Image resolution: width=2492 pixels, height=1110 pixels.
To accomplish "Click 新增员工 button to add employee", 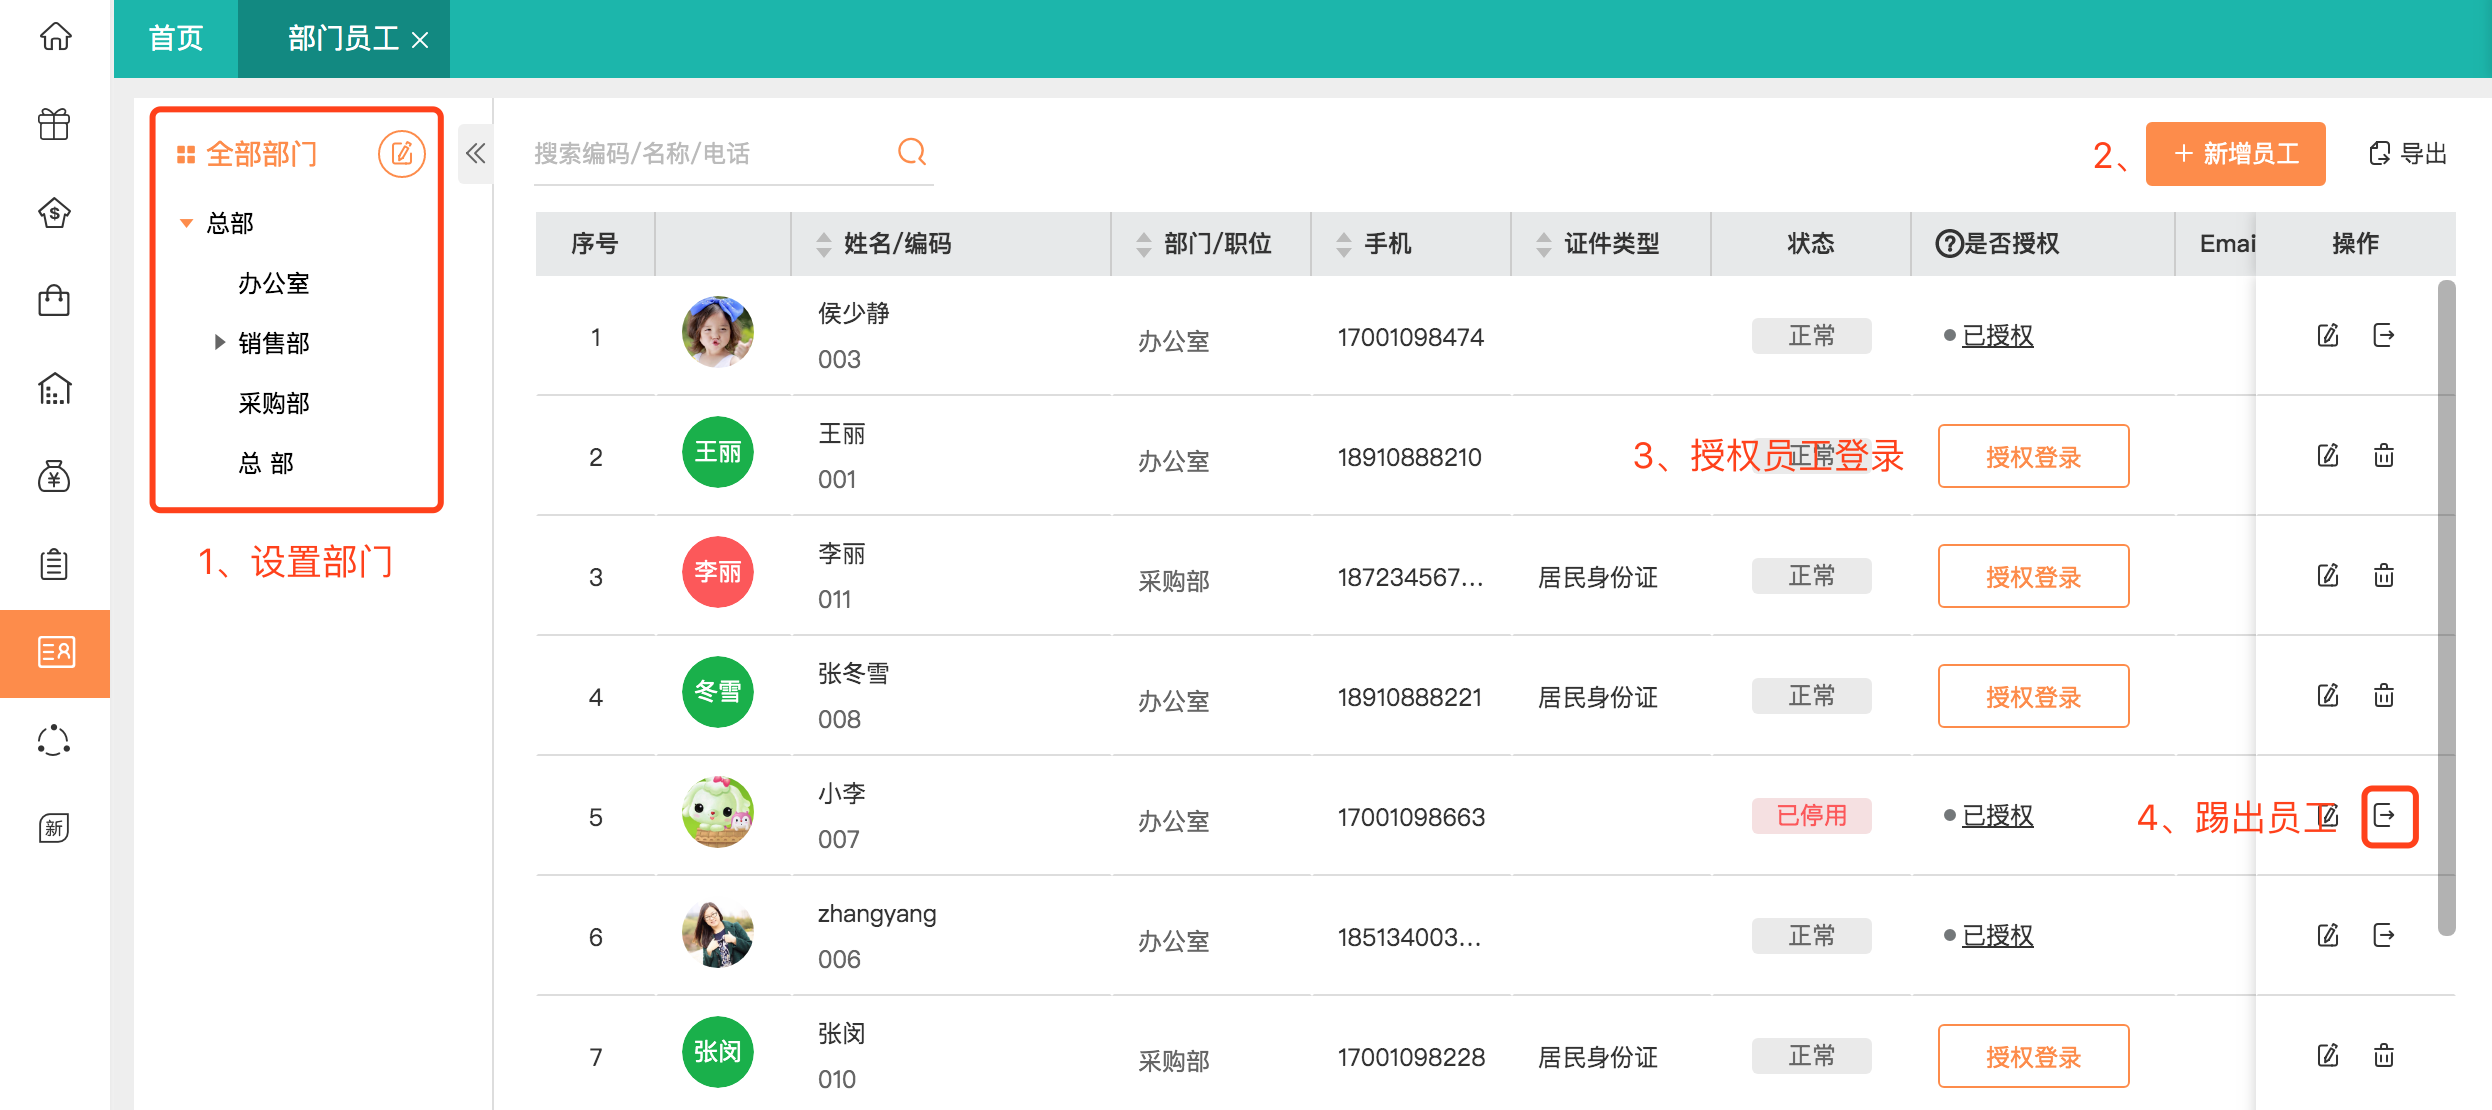I will tap(2236, 153).
